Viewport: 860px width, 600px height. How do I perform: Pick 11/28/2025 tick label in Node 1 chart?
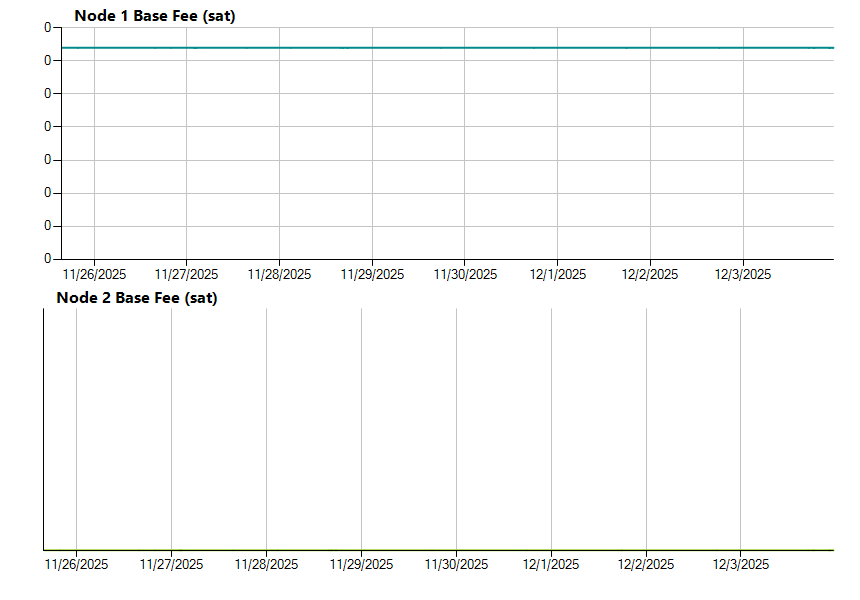point(279,274)
